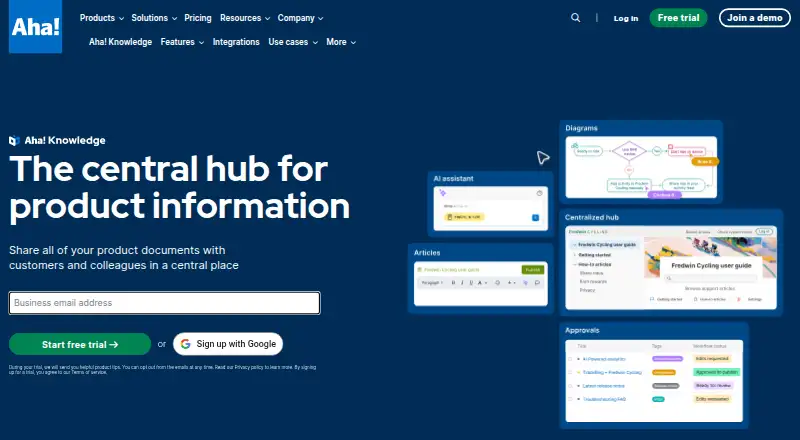The width and height of the screenshot is (800, 440).
Task: Click the Getting started flag icon in Centralized hub
Action: tap(652, 299)
